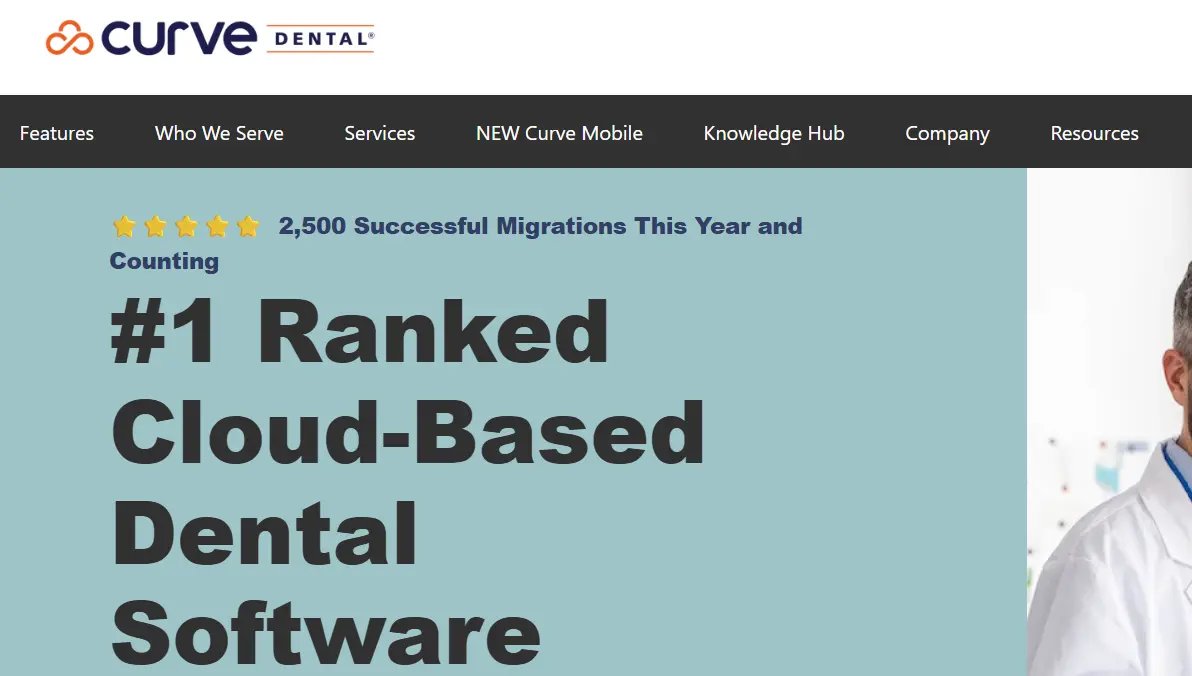Open the Features dropdown menu
The image size is (1192, 676).
(56, 132)
